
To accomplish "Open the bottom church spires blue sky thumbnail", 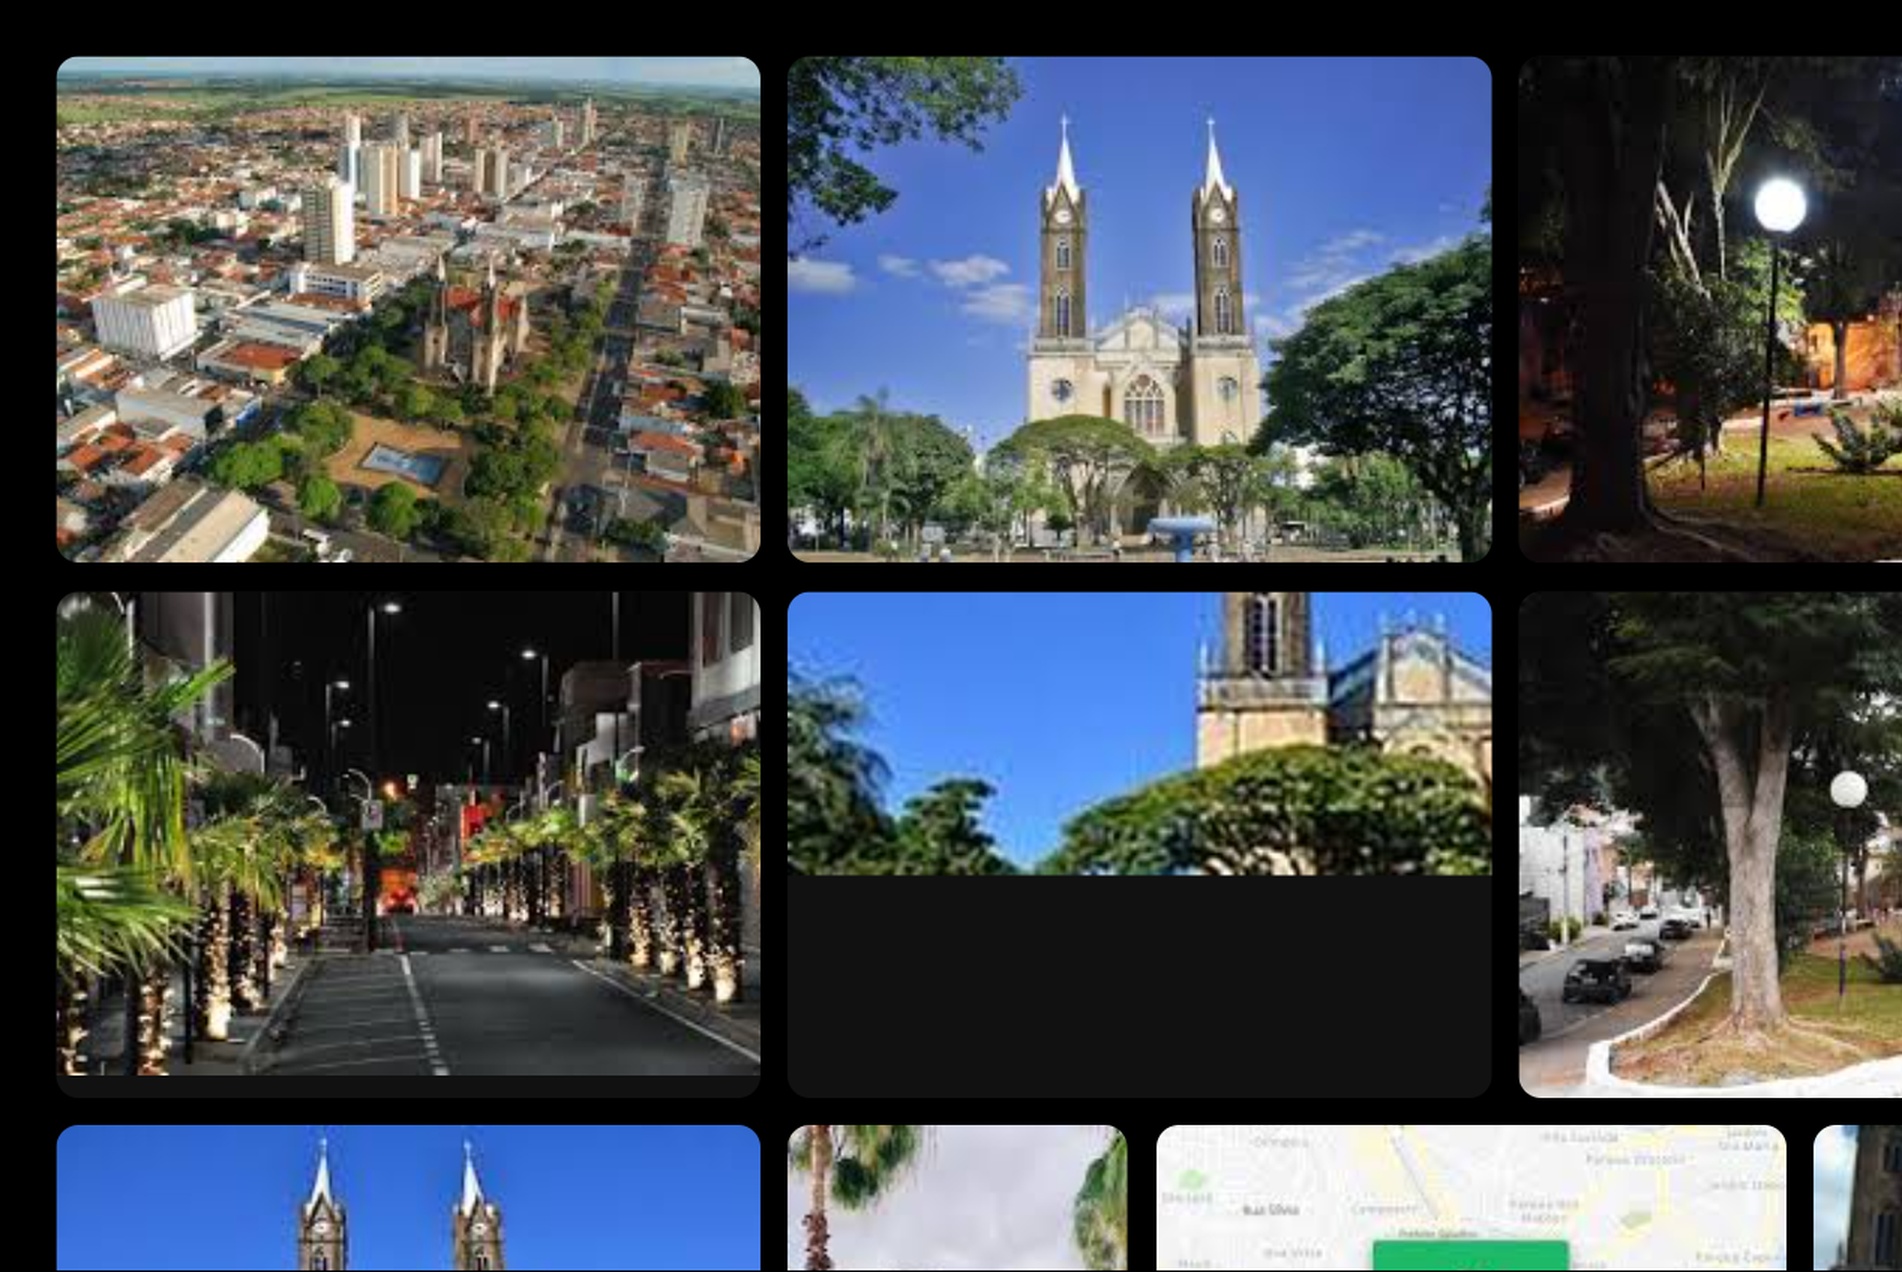I will 408,1197.
